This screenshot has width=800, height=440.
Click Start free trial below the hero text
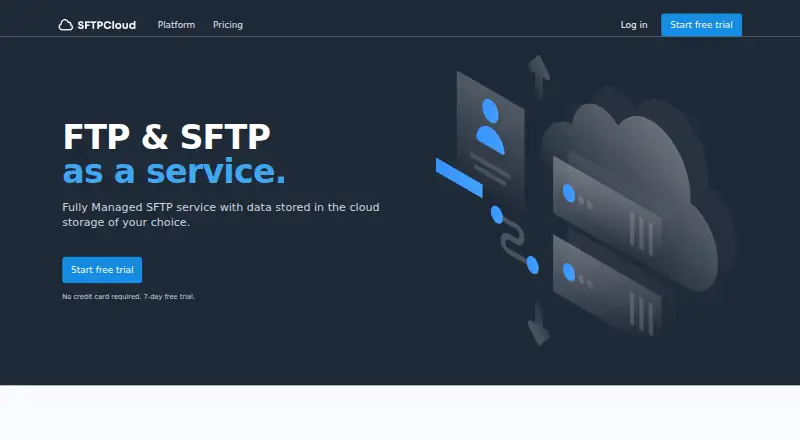102,270
